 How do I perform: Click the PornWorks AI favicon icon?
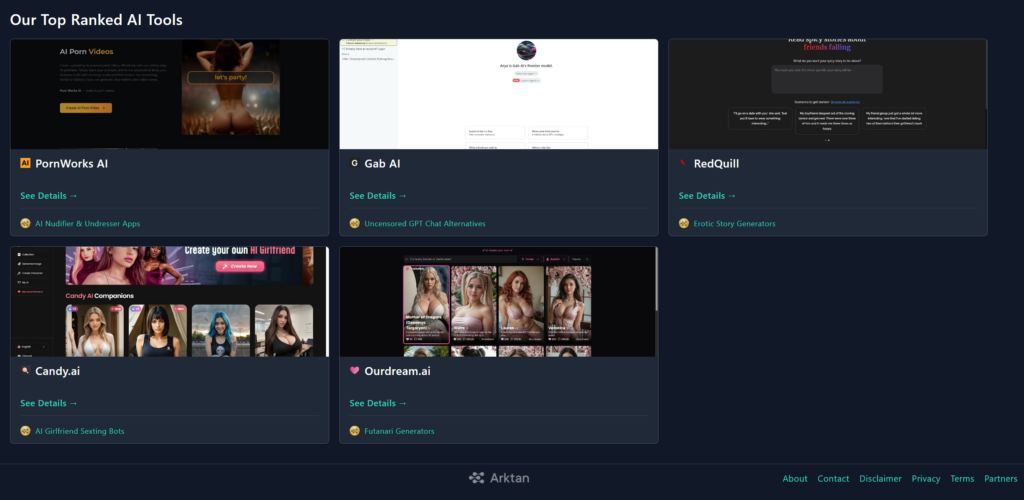(26, 163)
